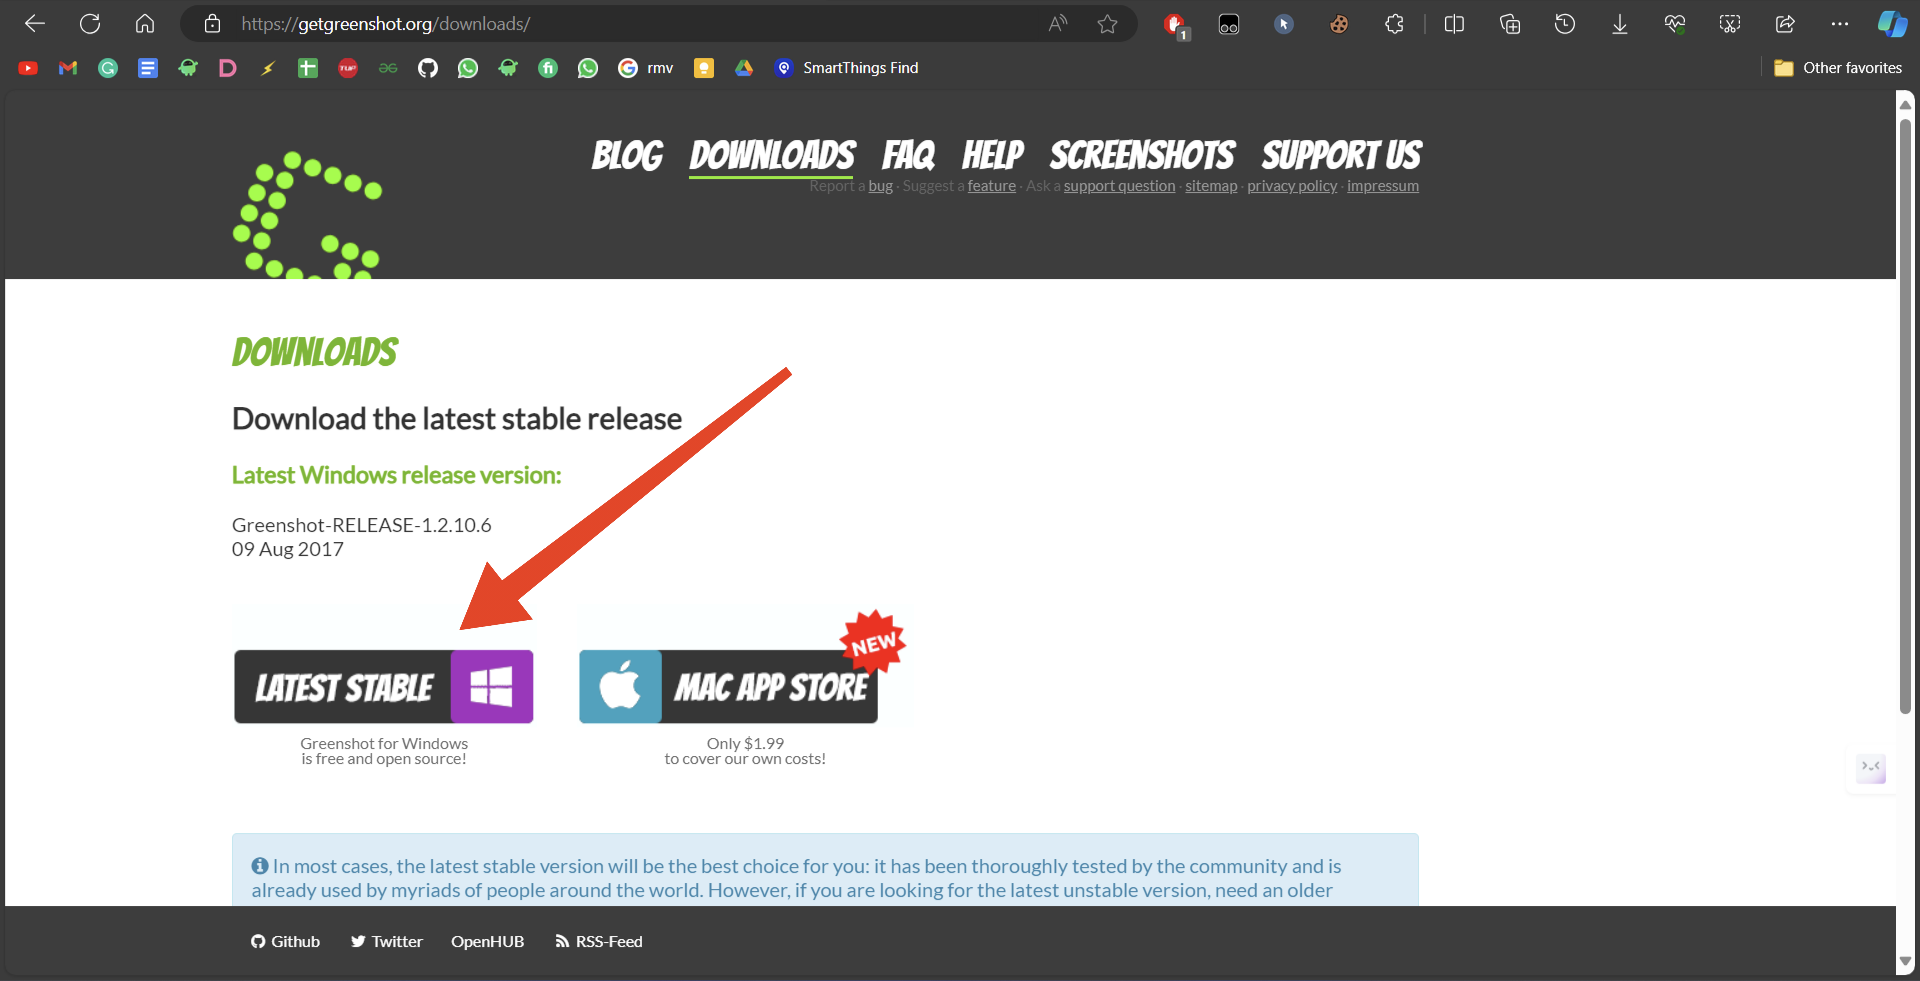This screenshot has width=1920, height=981.
Task: Expand the Other favorites folder
Action: coord(1838,68)
